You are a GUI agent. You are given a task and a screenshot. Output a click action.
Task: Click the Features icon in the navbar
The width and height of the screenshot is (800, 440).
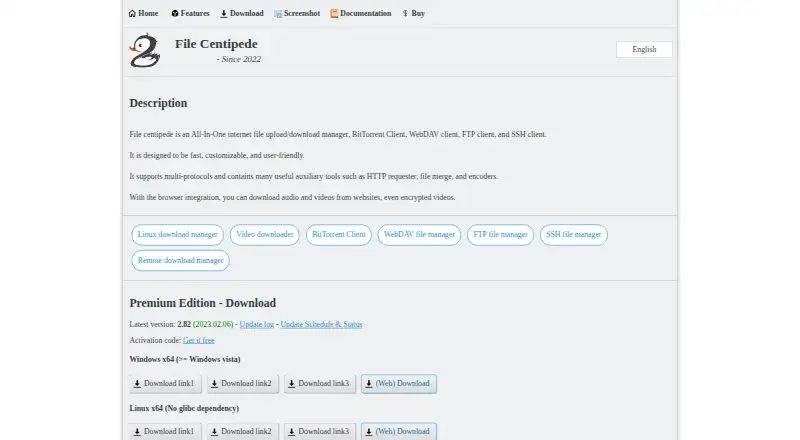(x=175, y=14)
